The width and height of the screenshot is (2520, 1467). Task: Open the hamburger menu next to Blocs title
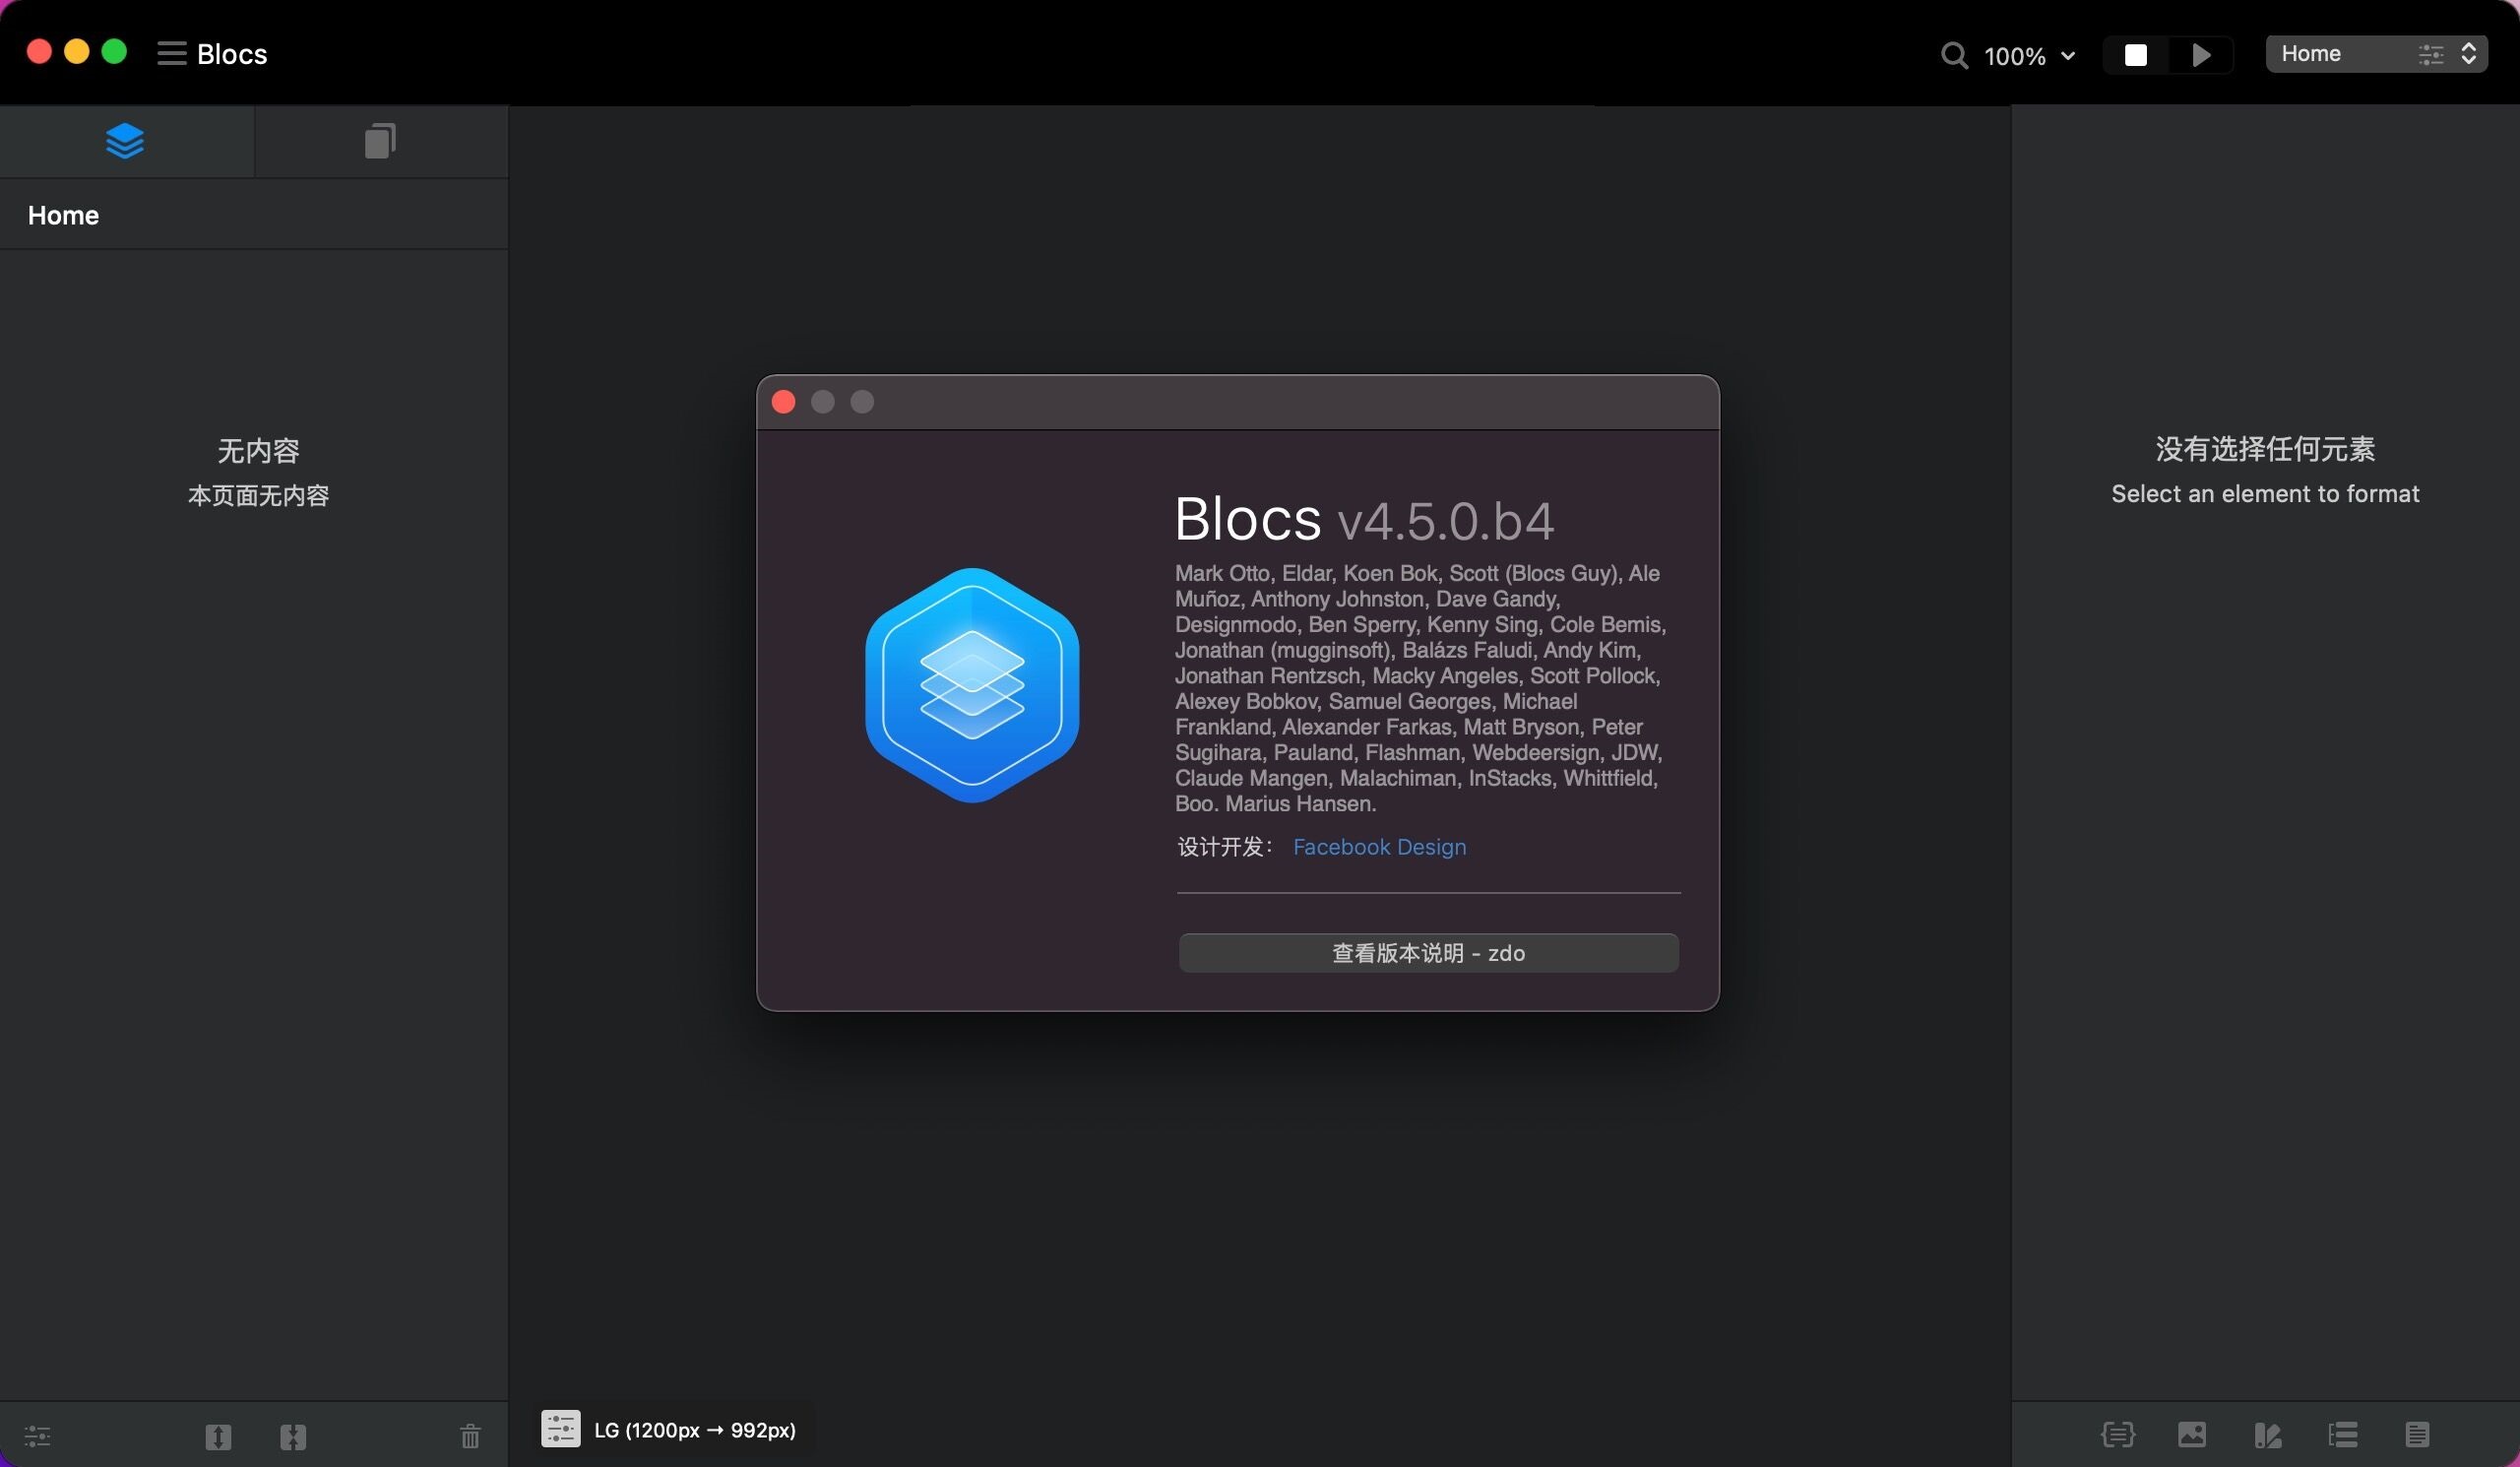170,53
